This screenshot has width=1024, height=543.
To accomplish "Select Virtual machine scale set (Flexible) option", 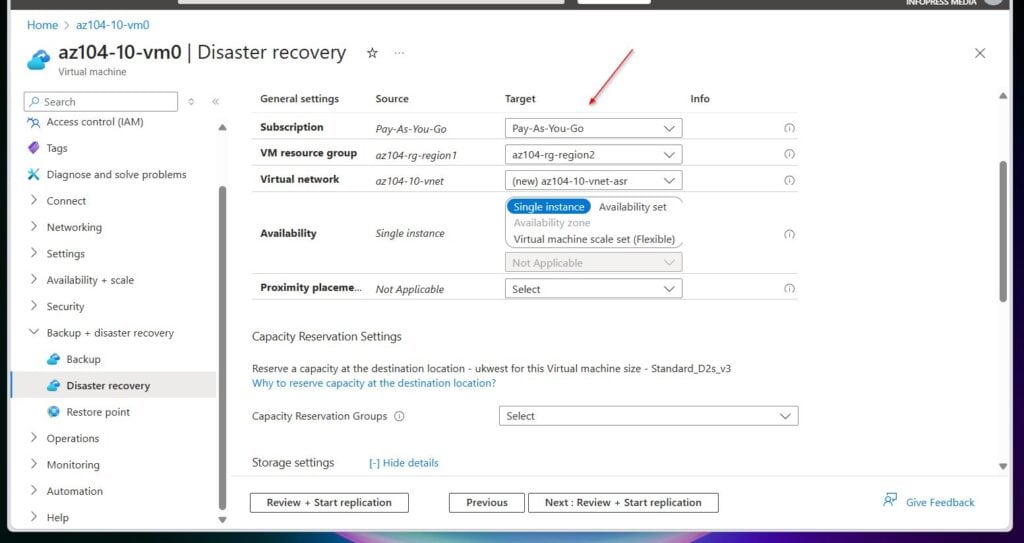I will (594, 239).
